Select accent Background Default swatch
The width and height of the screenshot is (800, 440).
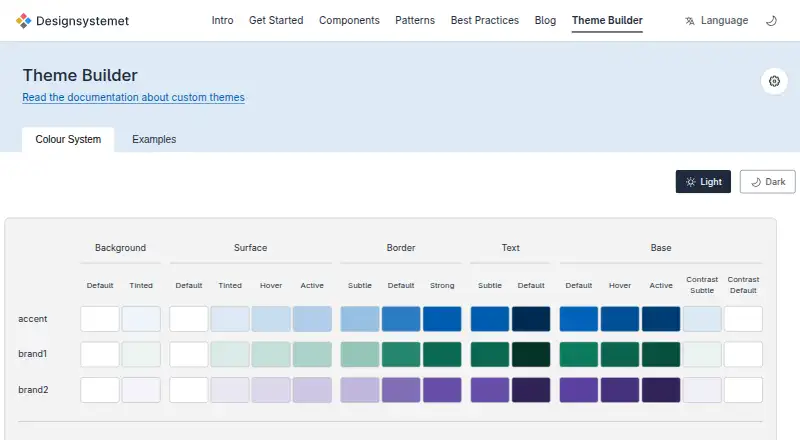click(x=99, y=319)
